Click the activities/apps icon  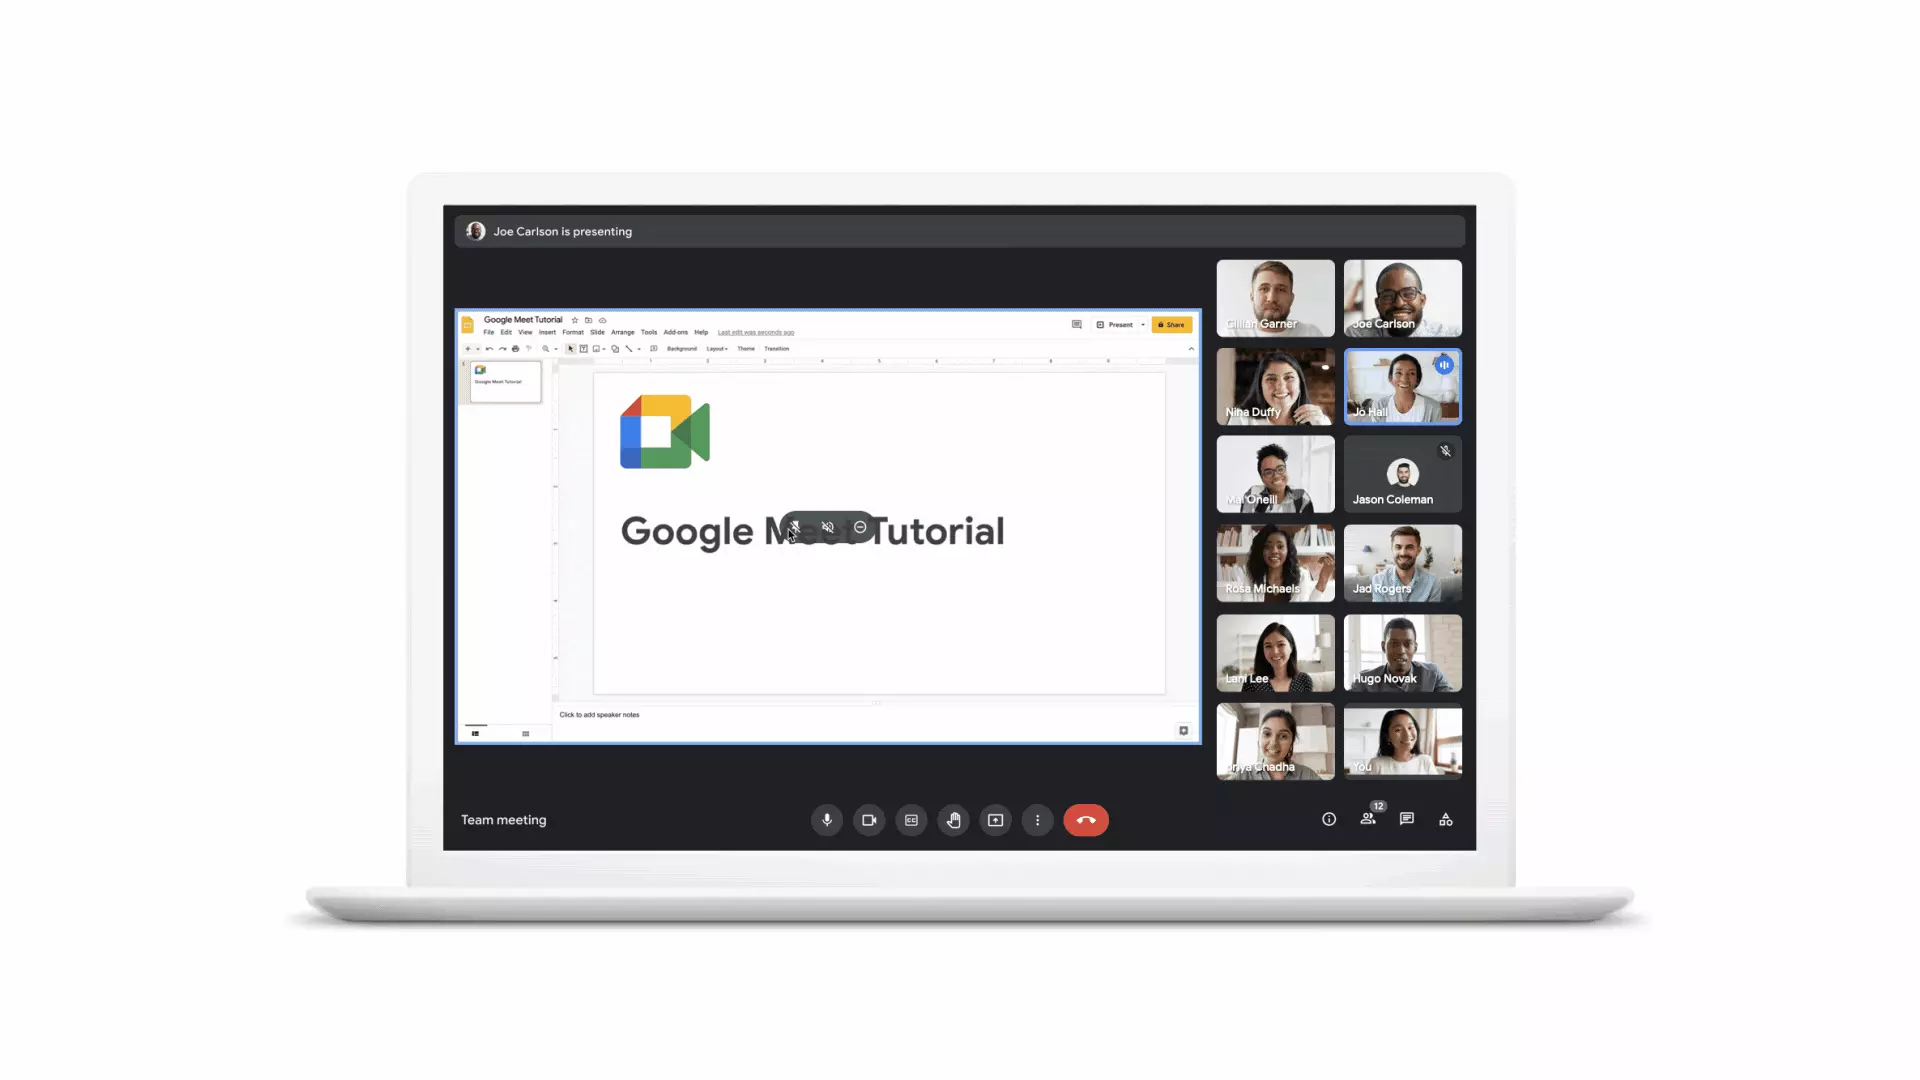point(1445,820)
